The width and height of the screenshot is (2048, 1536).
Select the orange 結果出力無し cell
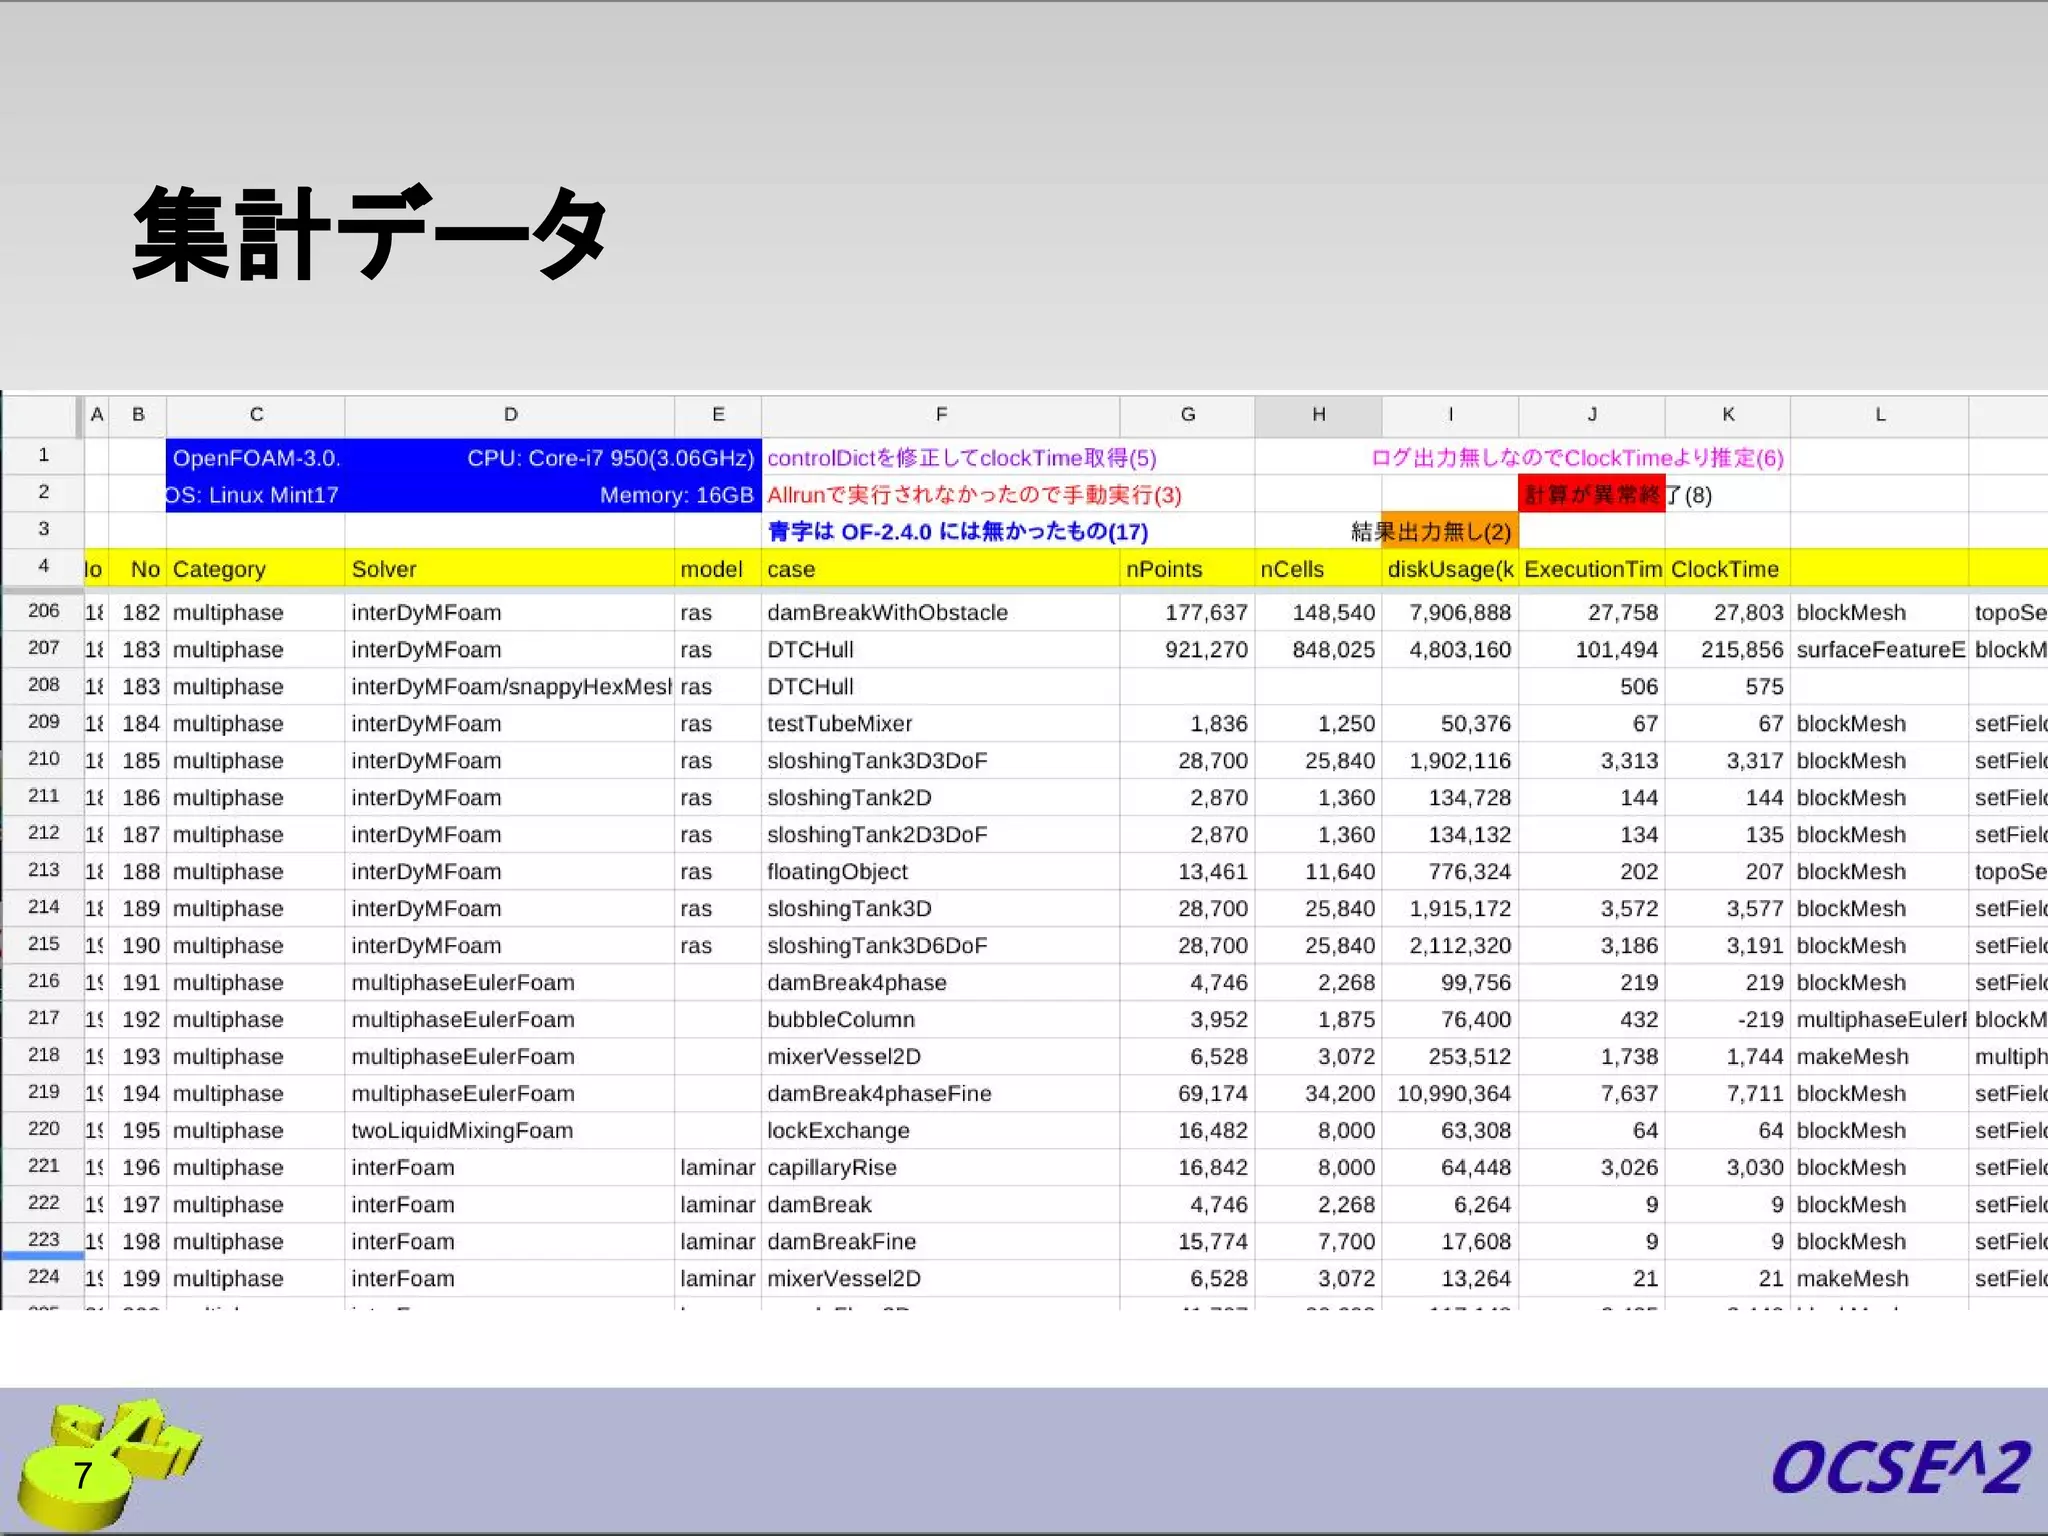[x=1448, y=532]
